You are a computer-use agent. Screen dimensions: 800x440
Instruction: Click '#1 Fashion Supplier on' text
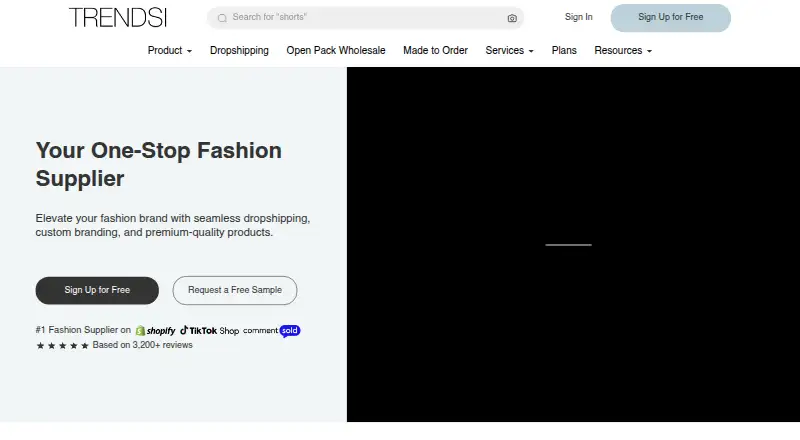83,330
